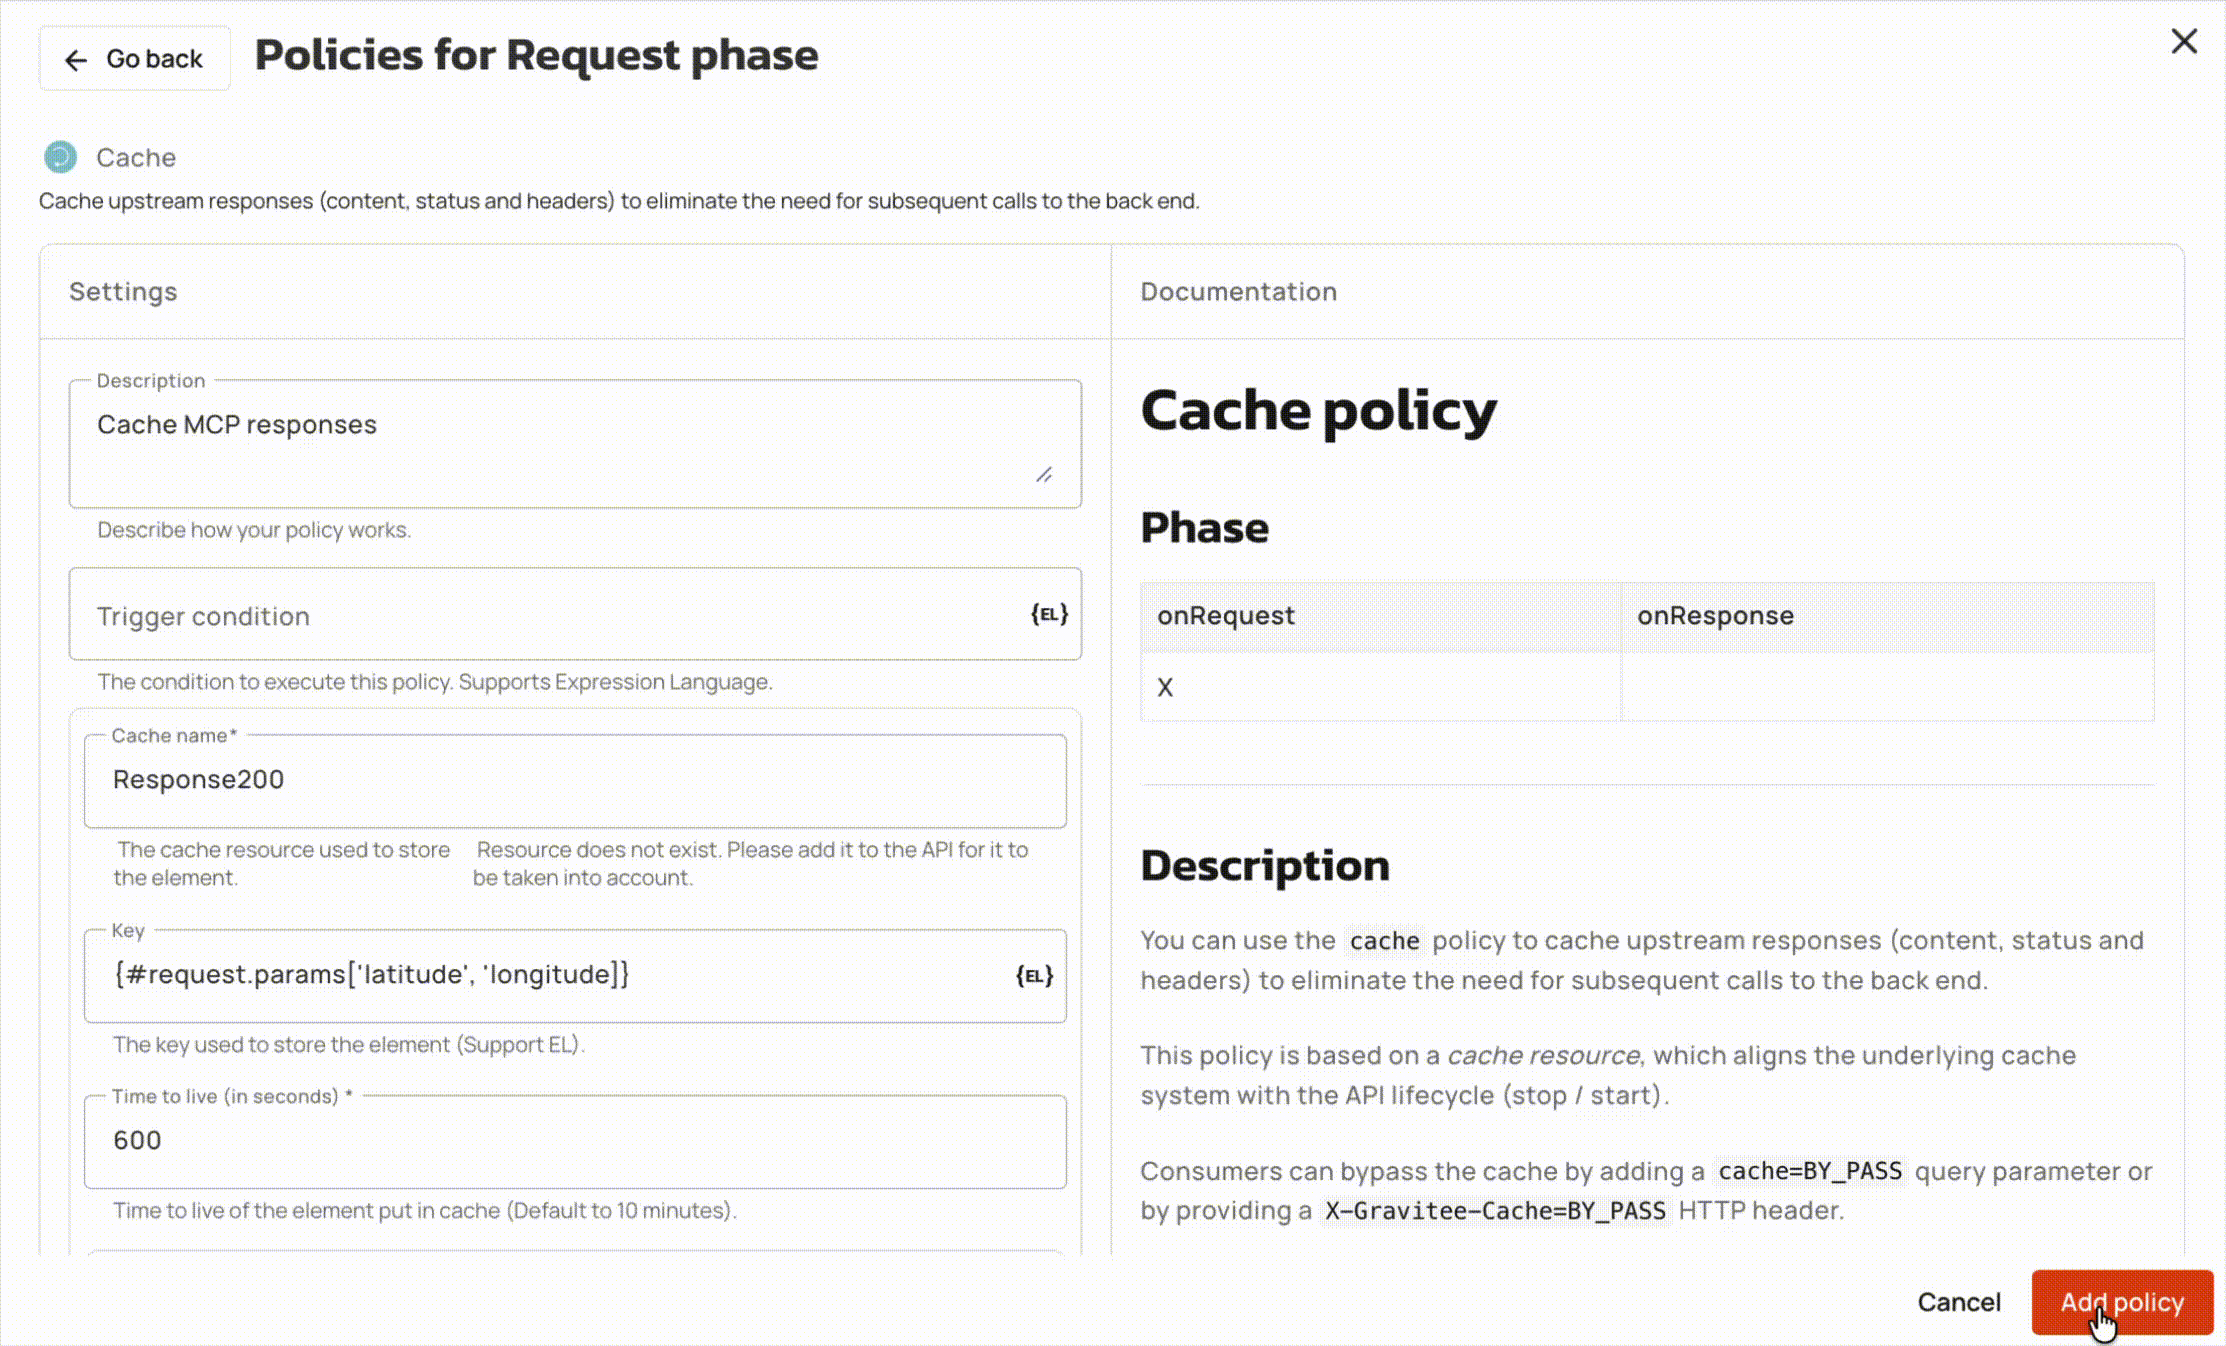
Task: Click the circular Cache policy icon
Action: tap(61, 157)
